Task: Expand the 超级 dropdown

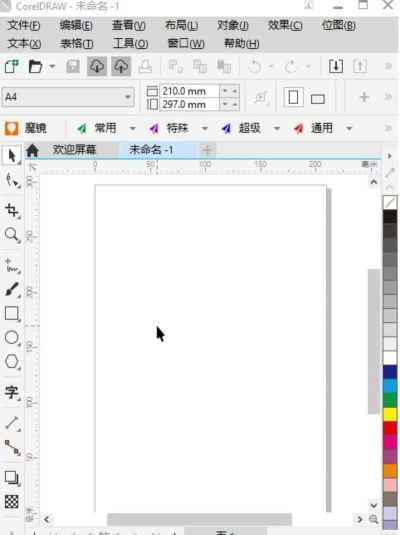Action: coord(277,129)
